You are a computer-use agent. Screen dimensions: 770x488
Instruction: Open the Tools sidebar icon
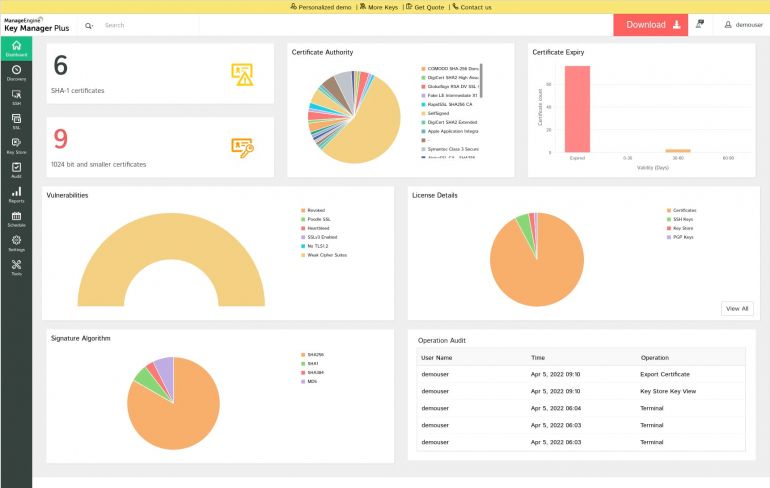click(x=16, y=267)
